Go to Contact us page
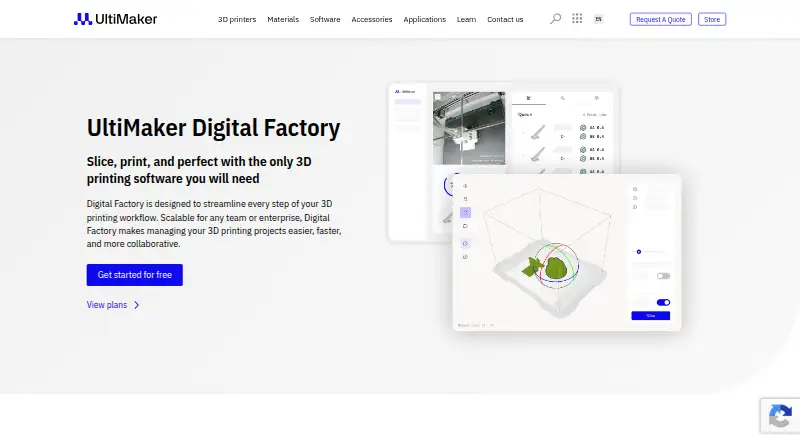The width and height of the screenshot is (800, 440). [505, 19]
